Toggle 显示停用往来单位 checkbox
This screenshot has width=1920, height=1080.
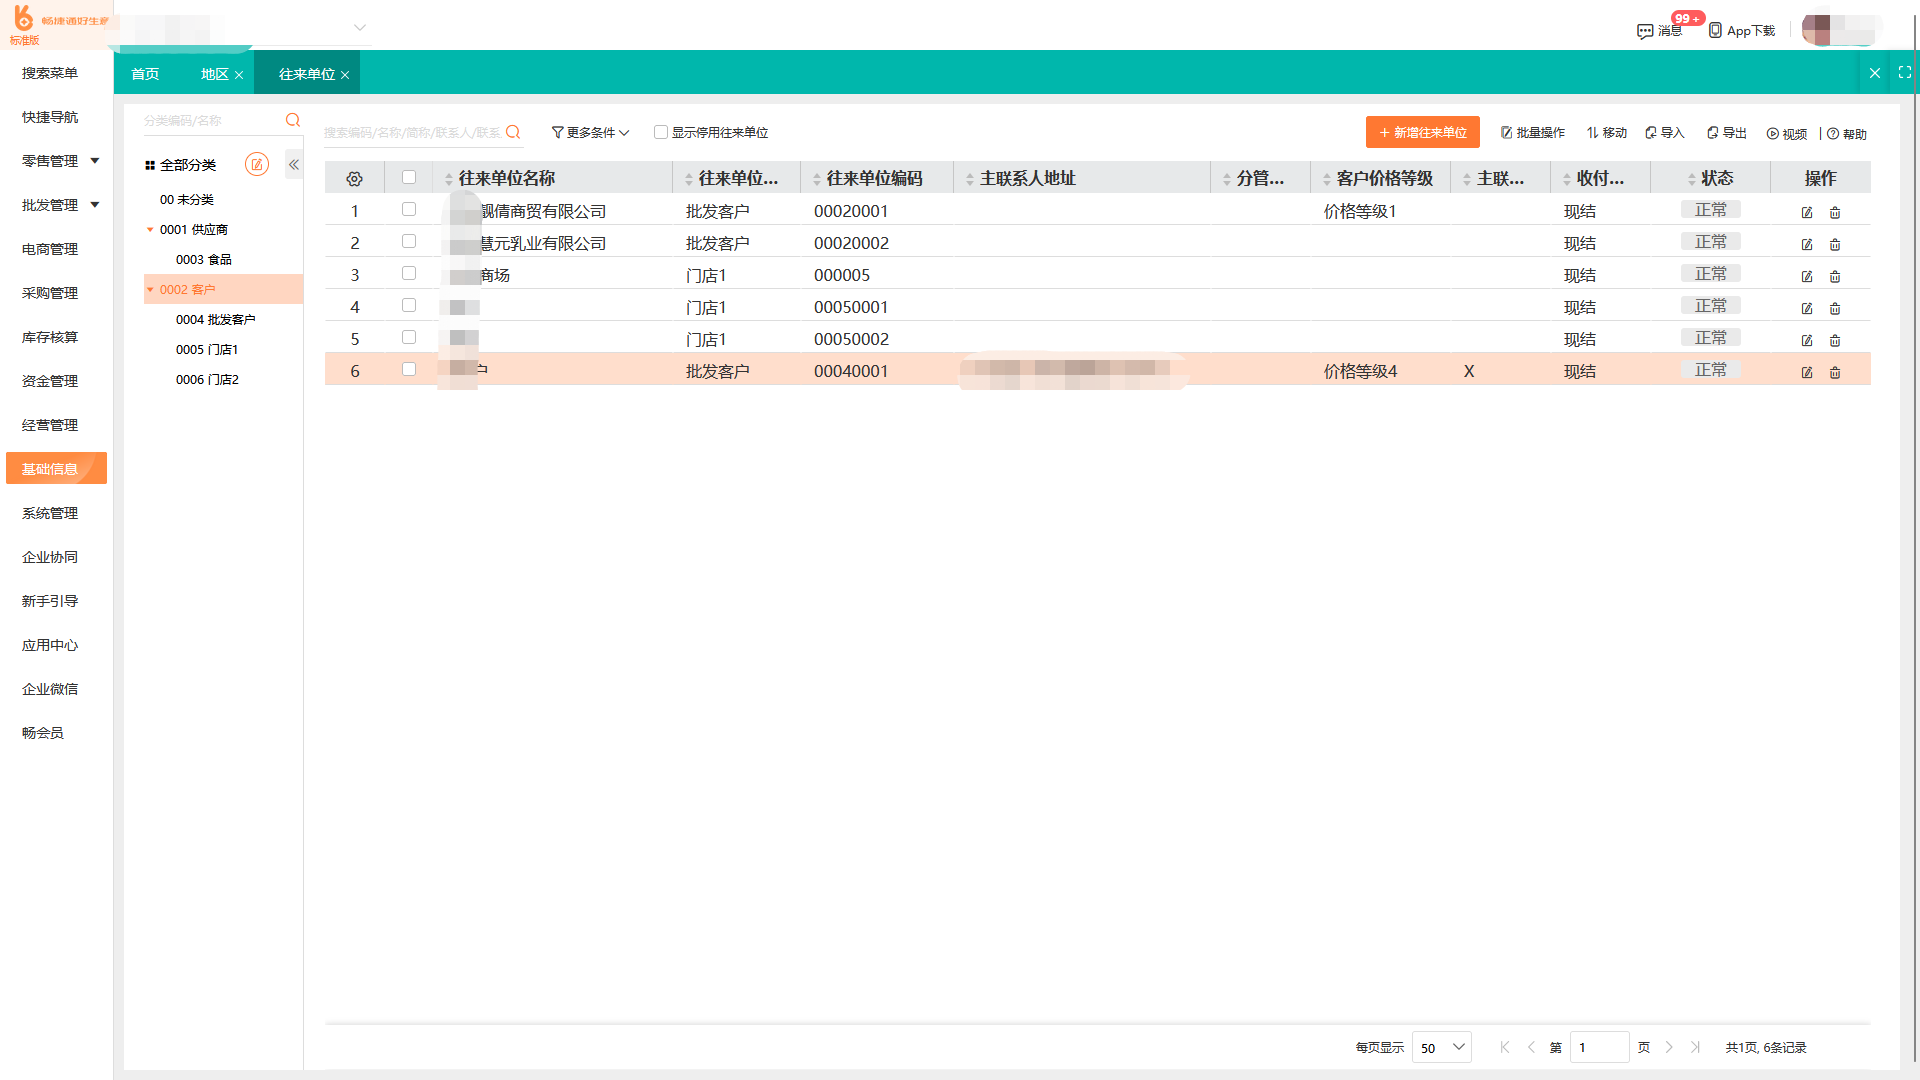(663, 131)
